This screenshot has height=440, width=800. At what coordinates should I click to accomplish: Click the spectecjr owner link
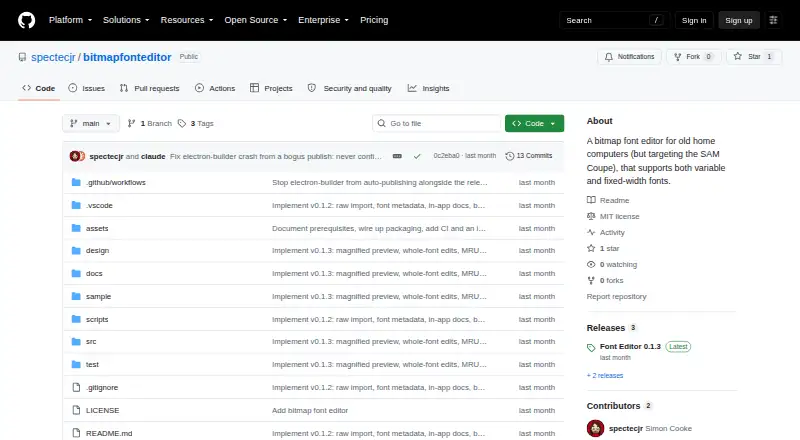click(x=53, y=57)
